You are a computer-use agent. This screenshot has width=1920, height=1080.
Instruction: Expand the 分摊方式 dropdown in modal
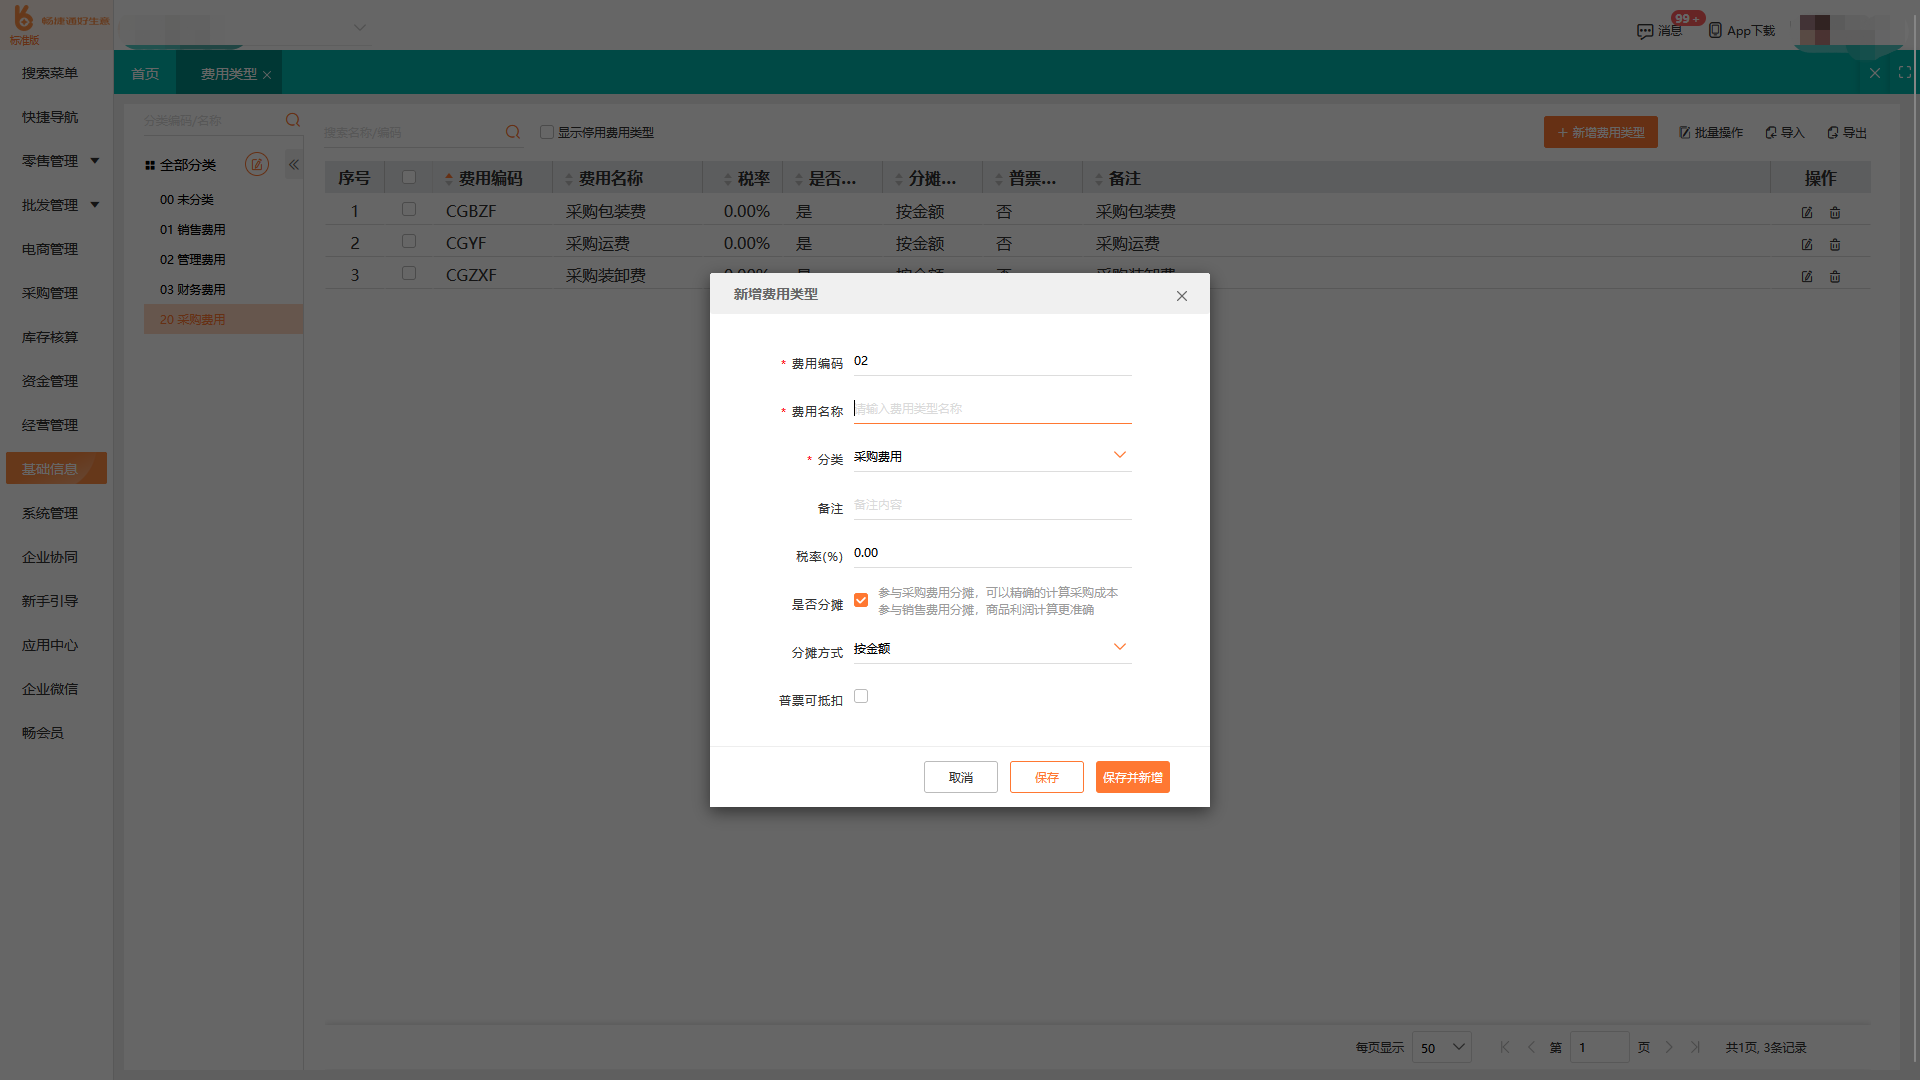(x=1120, y=647)
